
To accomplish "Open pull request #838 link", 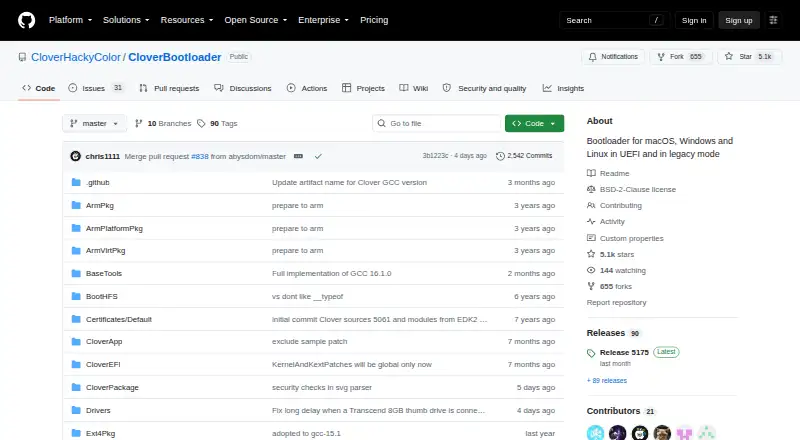I will [x=200, y=156].
